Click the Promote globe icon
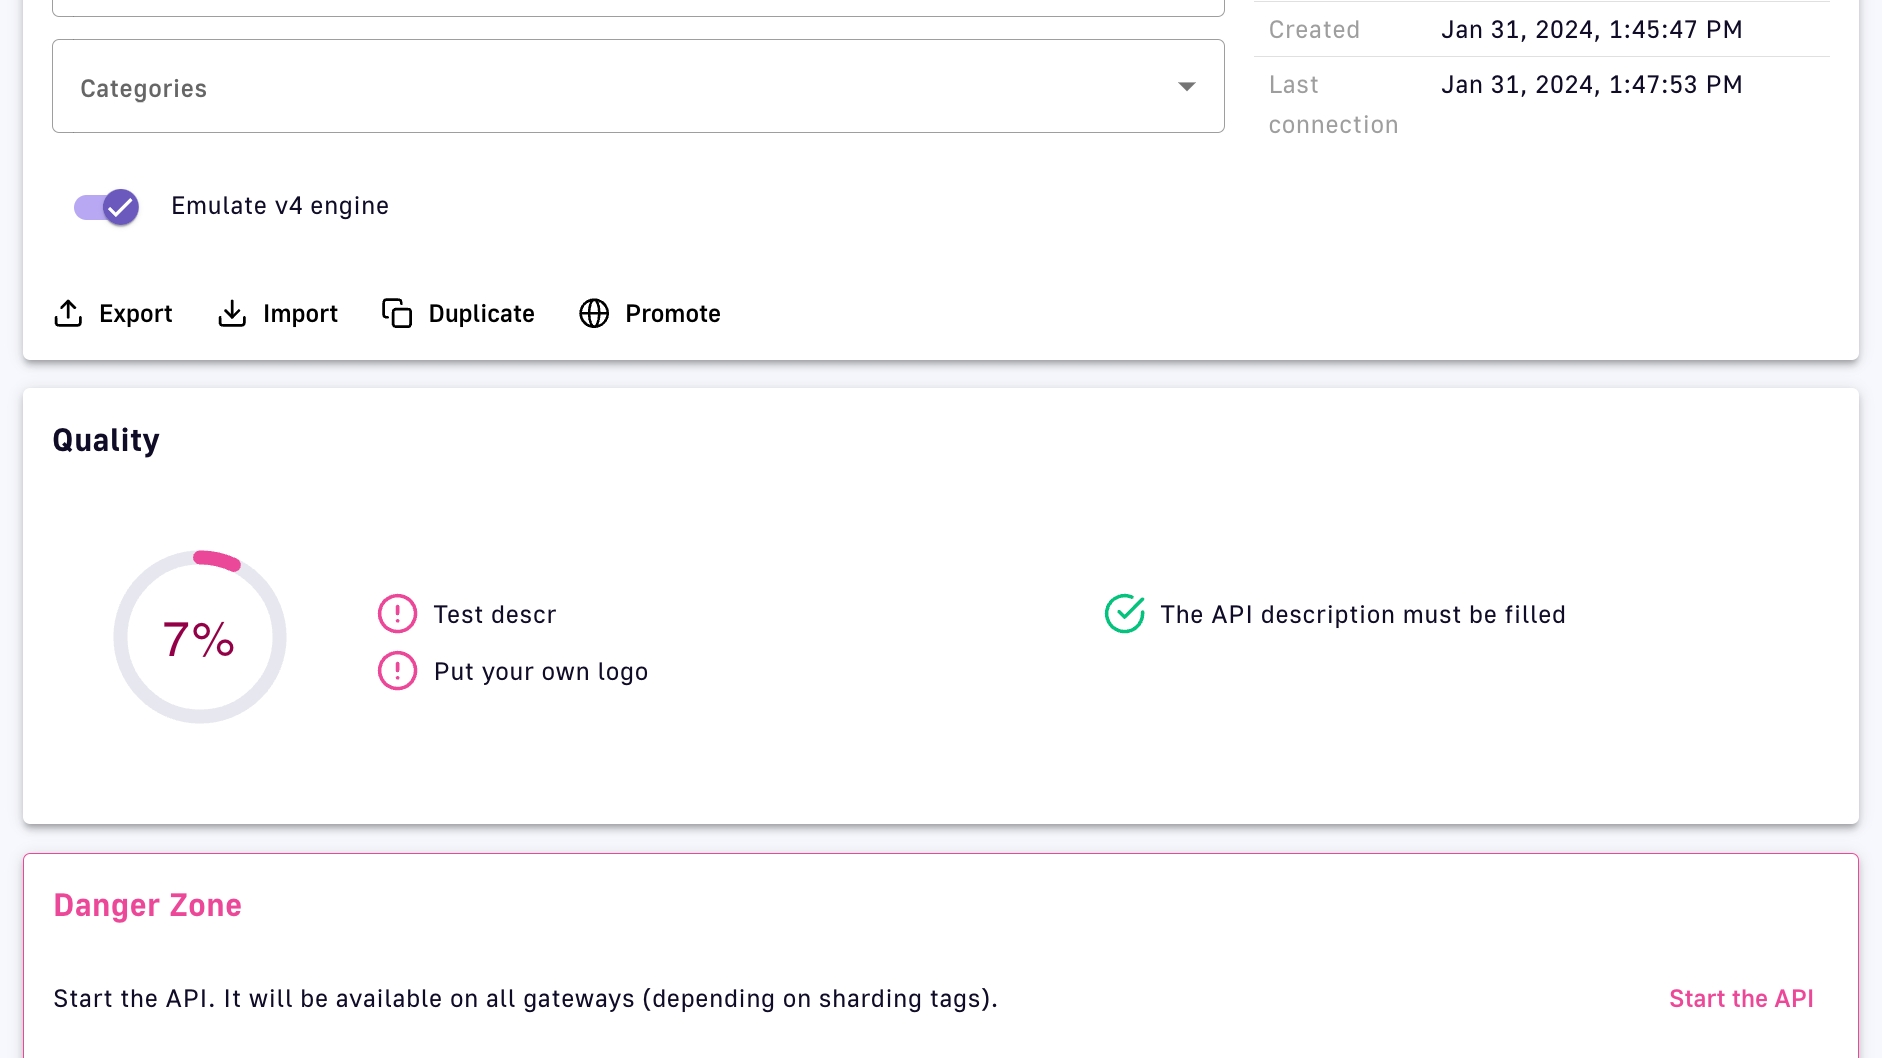 pyautogui.click(x=594, y=313)
